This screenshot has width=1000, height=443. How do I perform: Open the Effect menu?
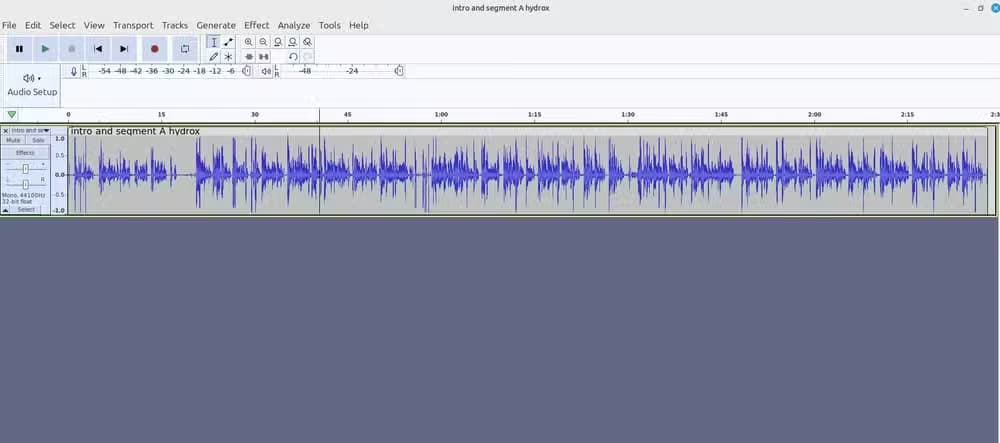click(256, 25)
